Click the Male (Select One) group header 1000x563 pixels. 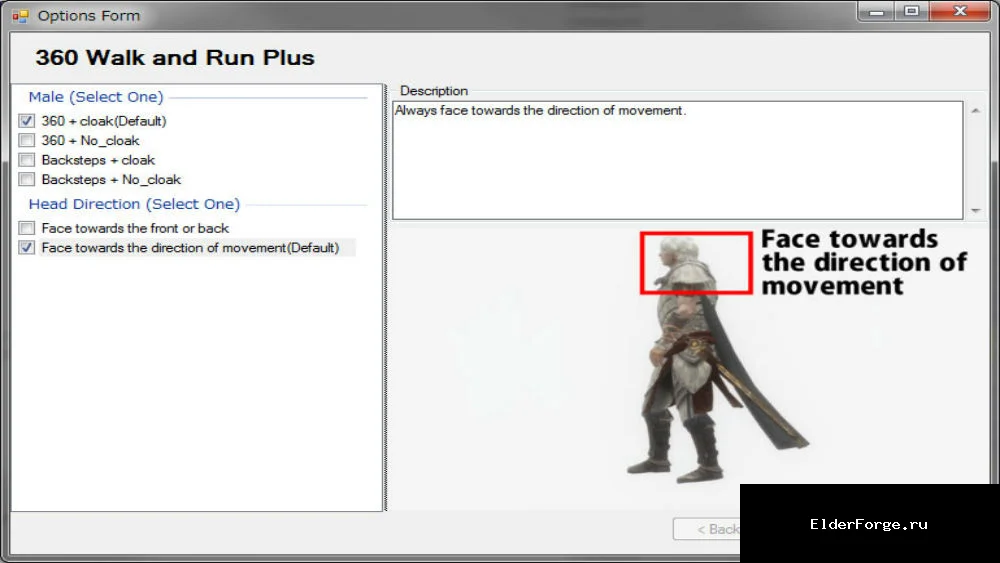pos(96,97)
